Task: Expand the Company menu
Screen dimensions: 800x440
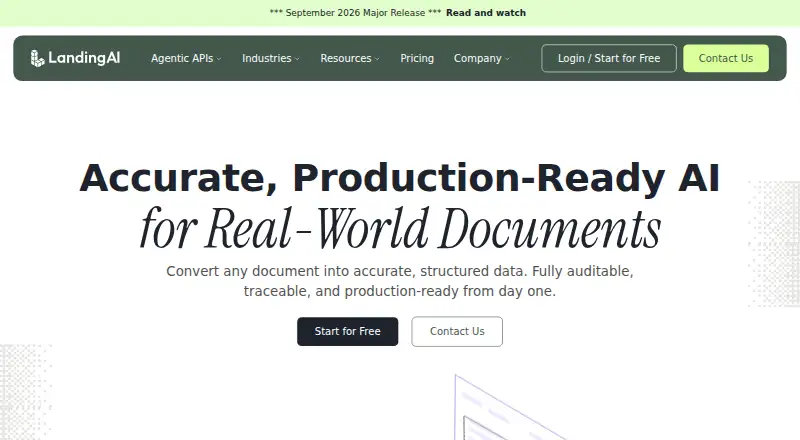Action: click(482, 58)
